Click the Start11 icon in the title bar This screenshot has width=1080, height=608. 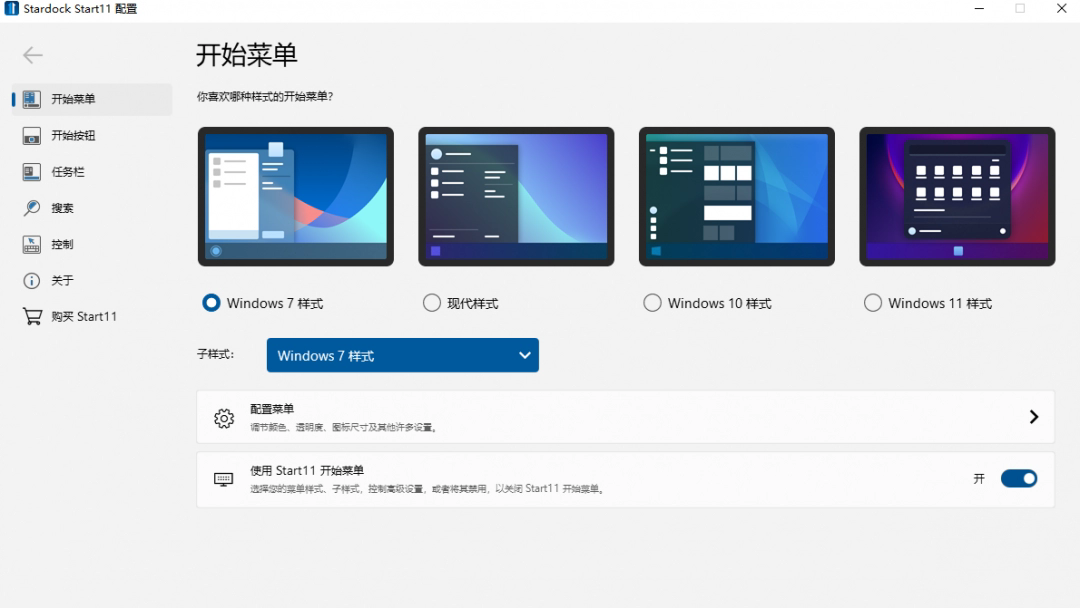tap(12, 8)
